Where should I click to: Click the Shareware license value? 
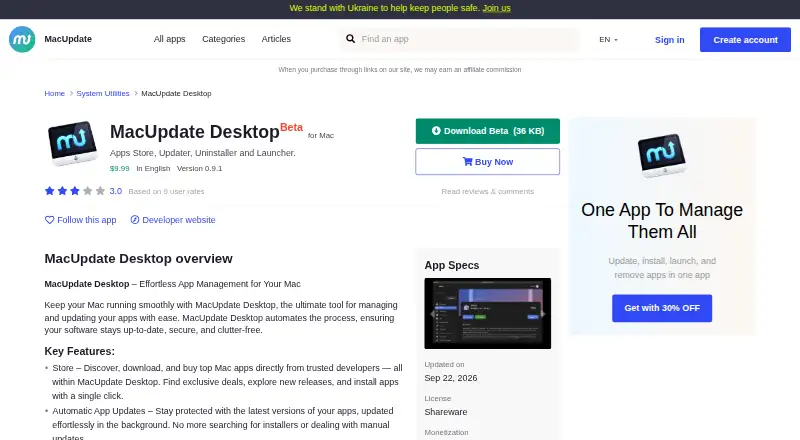[x=446, y=412]
